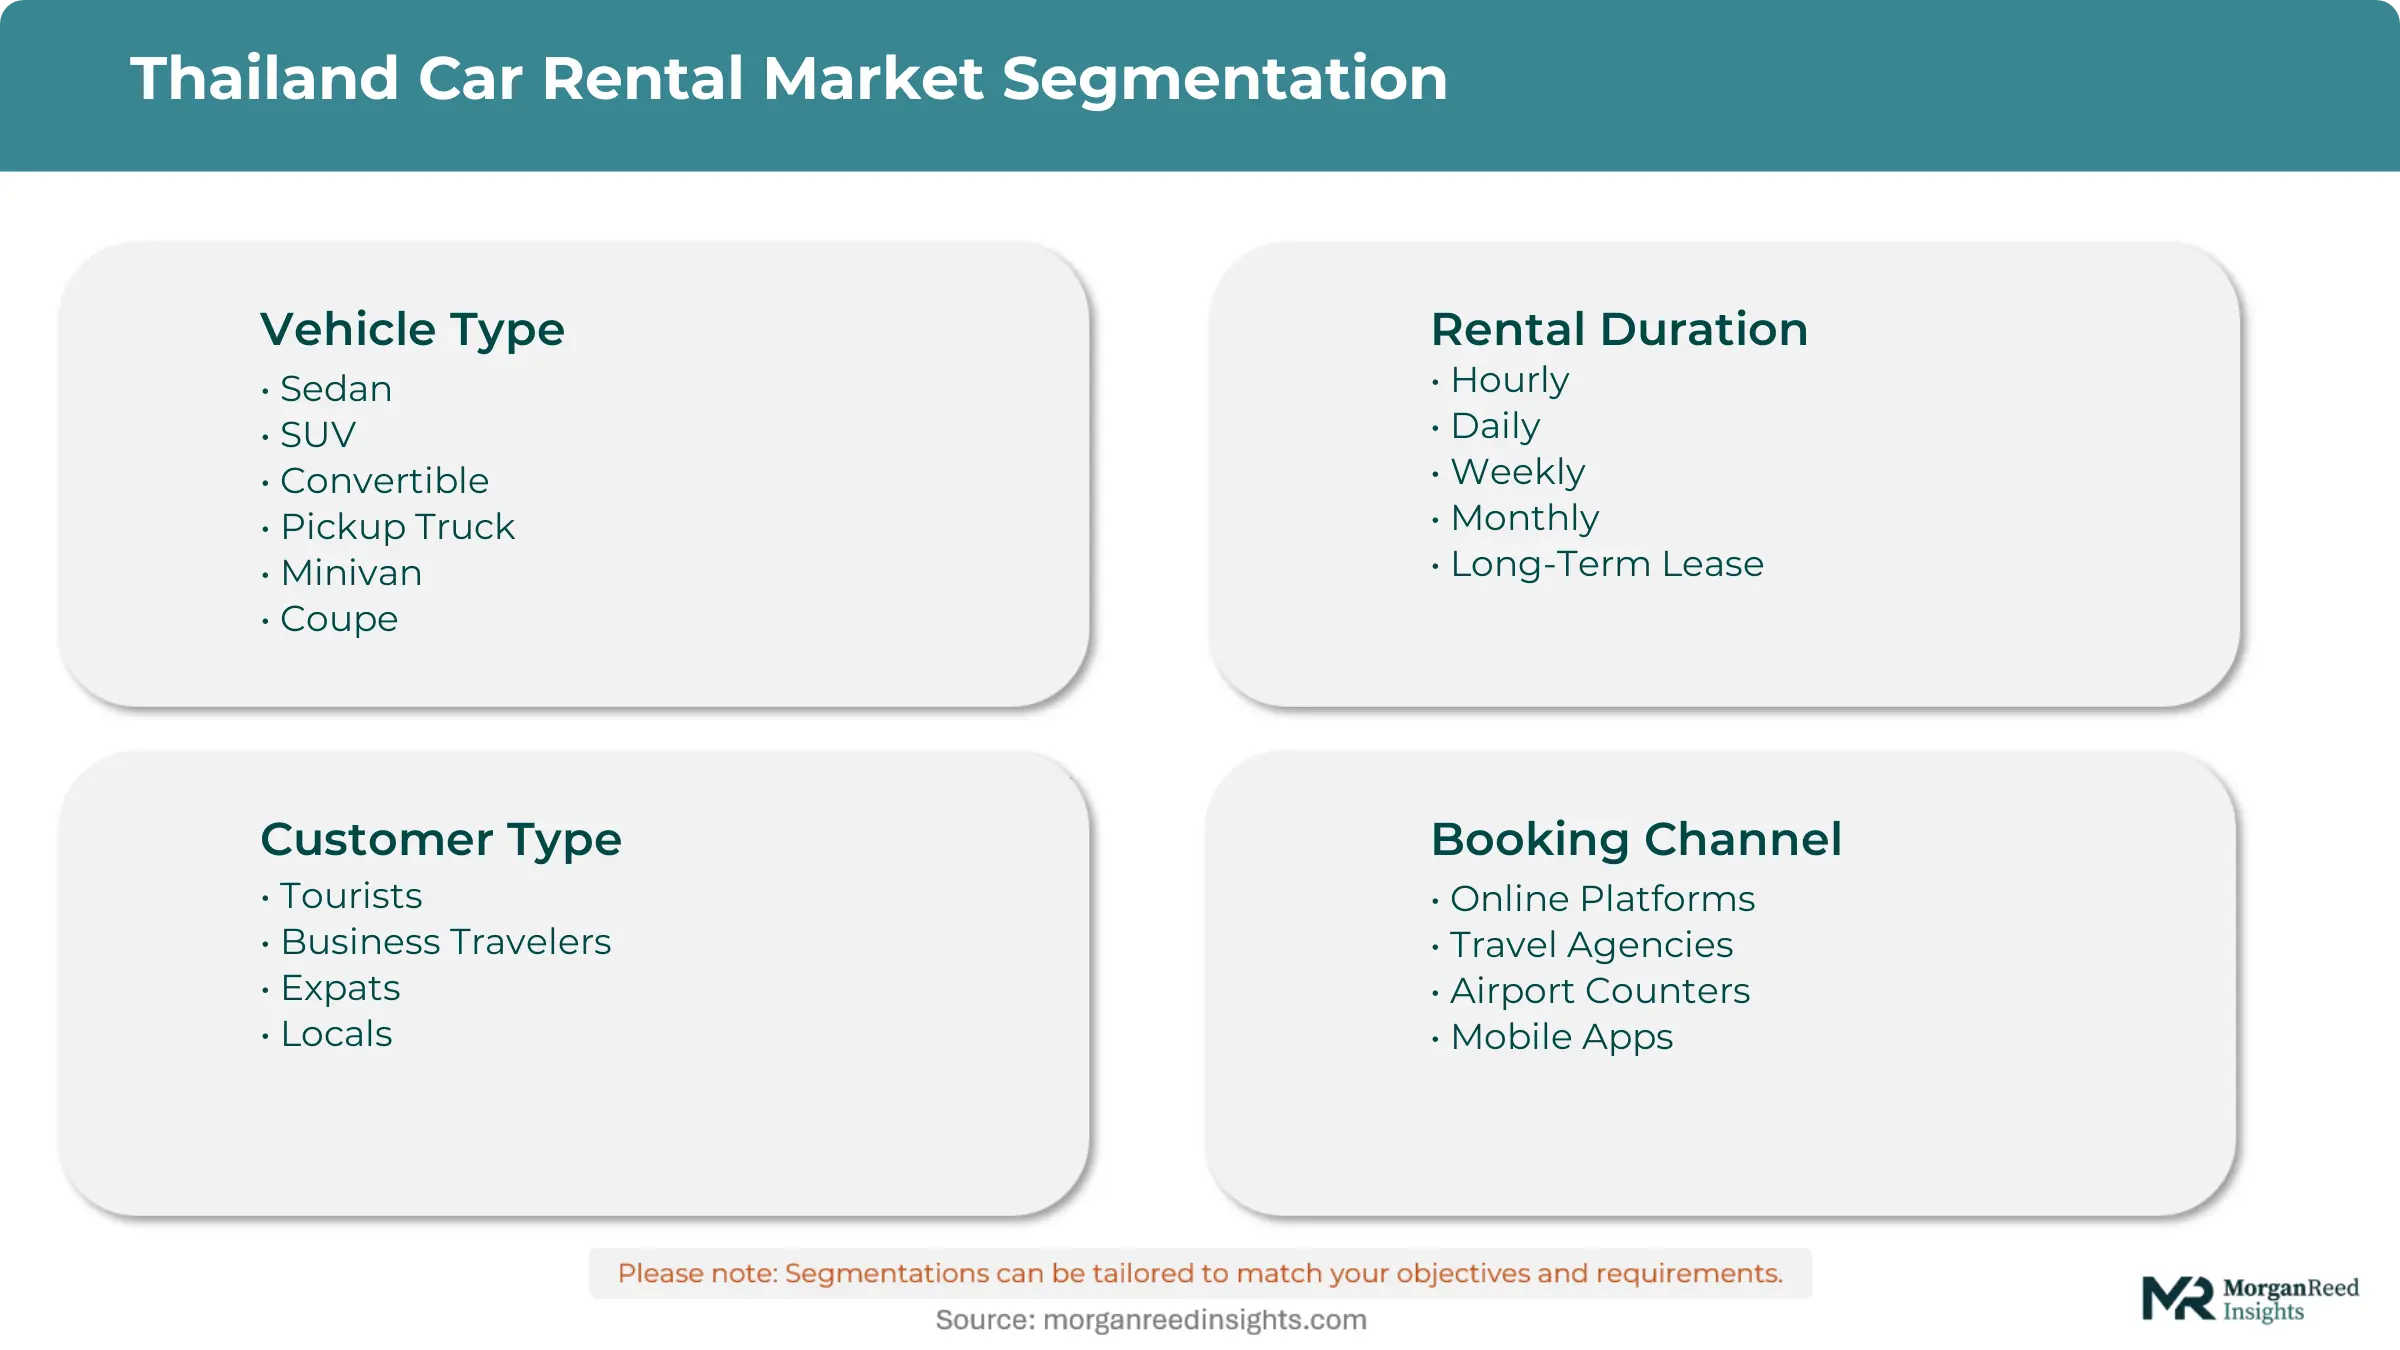The height and width of the screenshot is (1350, 2400).
Task: Select the Online Platforms channel
Action: click(1601, 899)
